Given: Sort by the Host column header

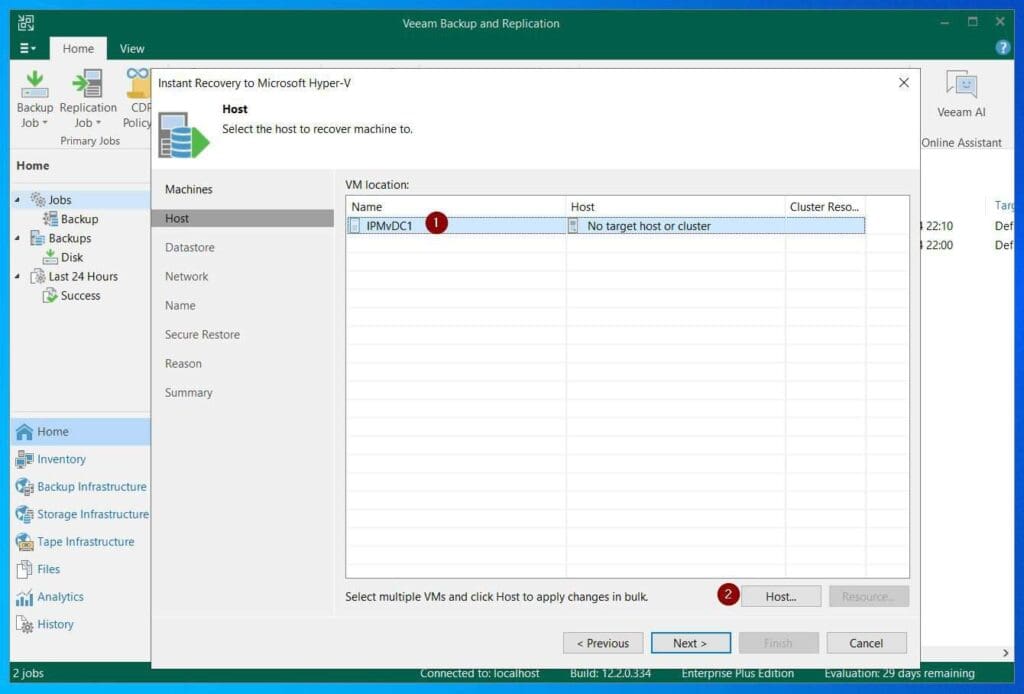Looking at the screenshot, I should point(675,206).
